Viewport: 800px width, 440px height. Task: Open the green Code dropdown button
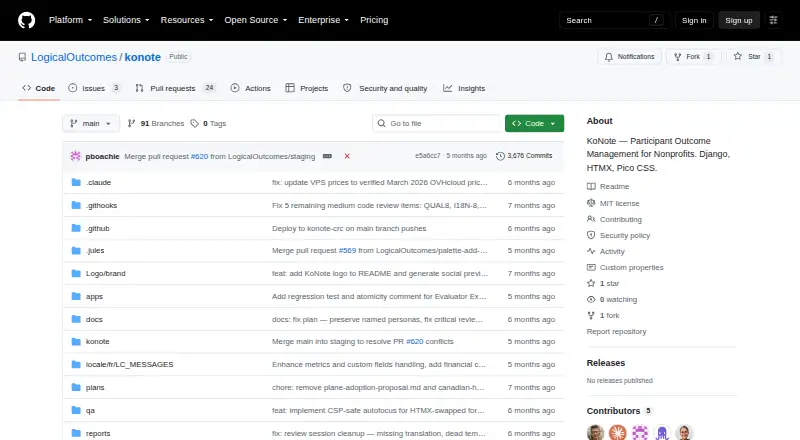coord(534,124)
